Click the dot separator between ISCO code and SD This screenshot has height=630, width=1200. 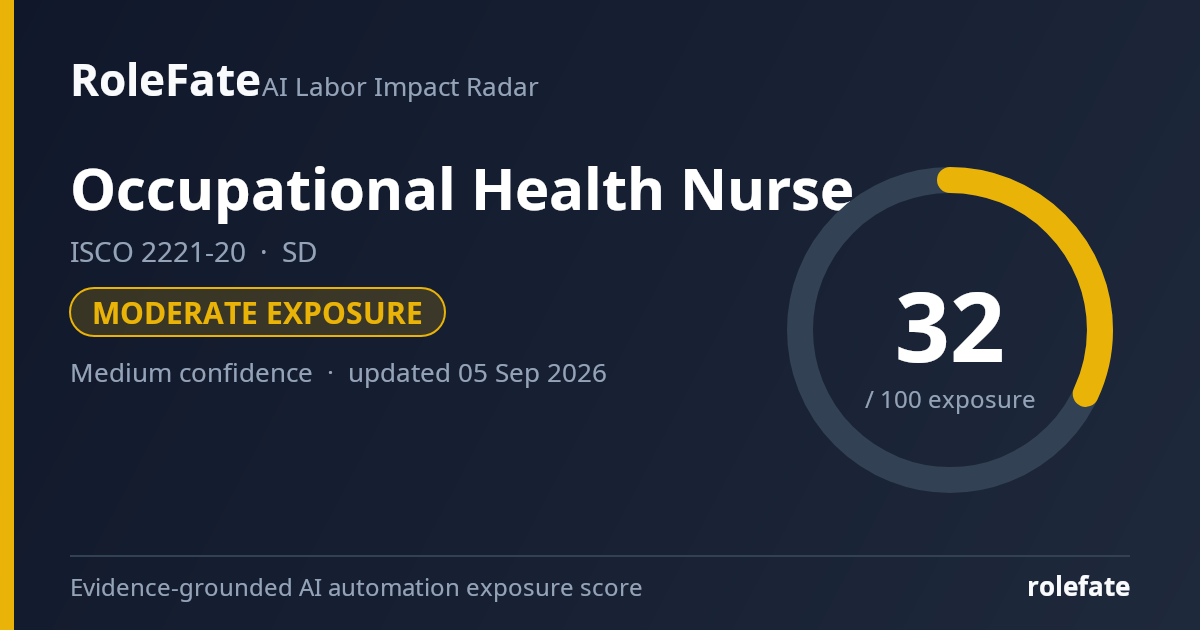coord(264,254)
